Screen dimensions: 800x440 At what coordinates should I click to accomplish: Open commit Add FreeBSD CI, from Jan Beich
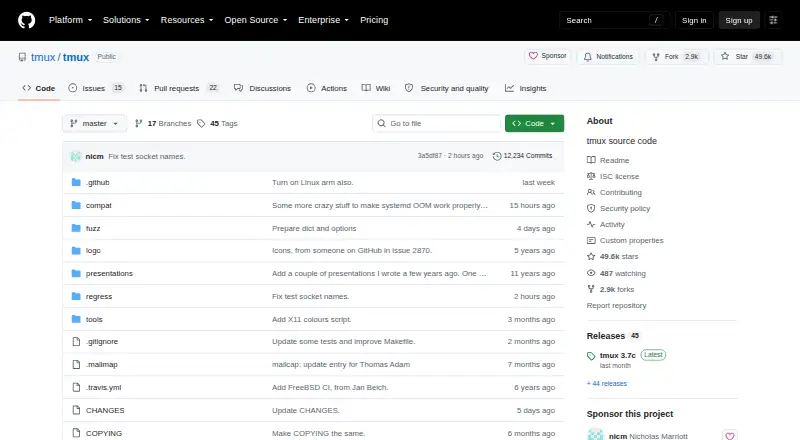point(330,387)
